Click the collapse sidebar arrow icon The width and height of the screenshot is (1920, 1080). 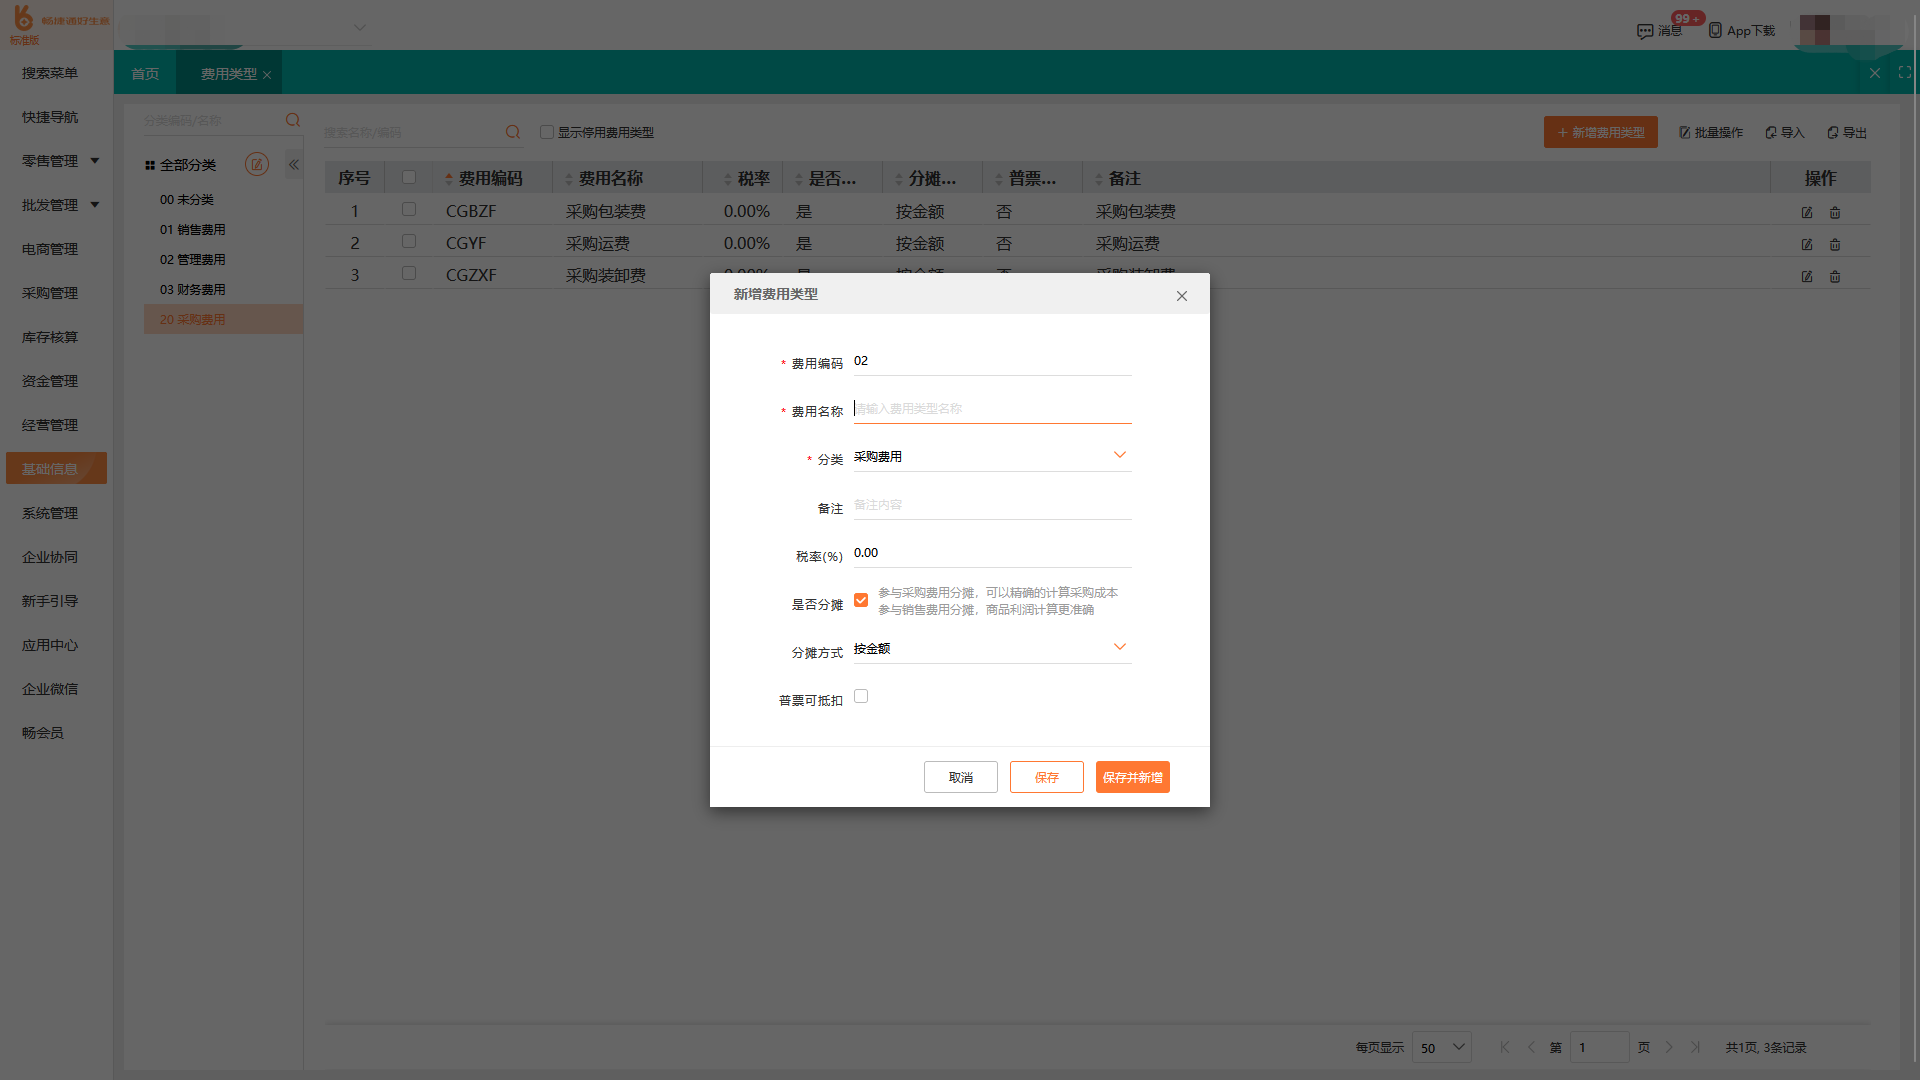(294, 165)
